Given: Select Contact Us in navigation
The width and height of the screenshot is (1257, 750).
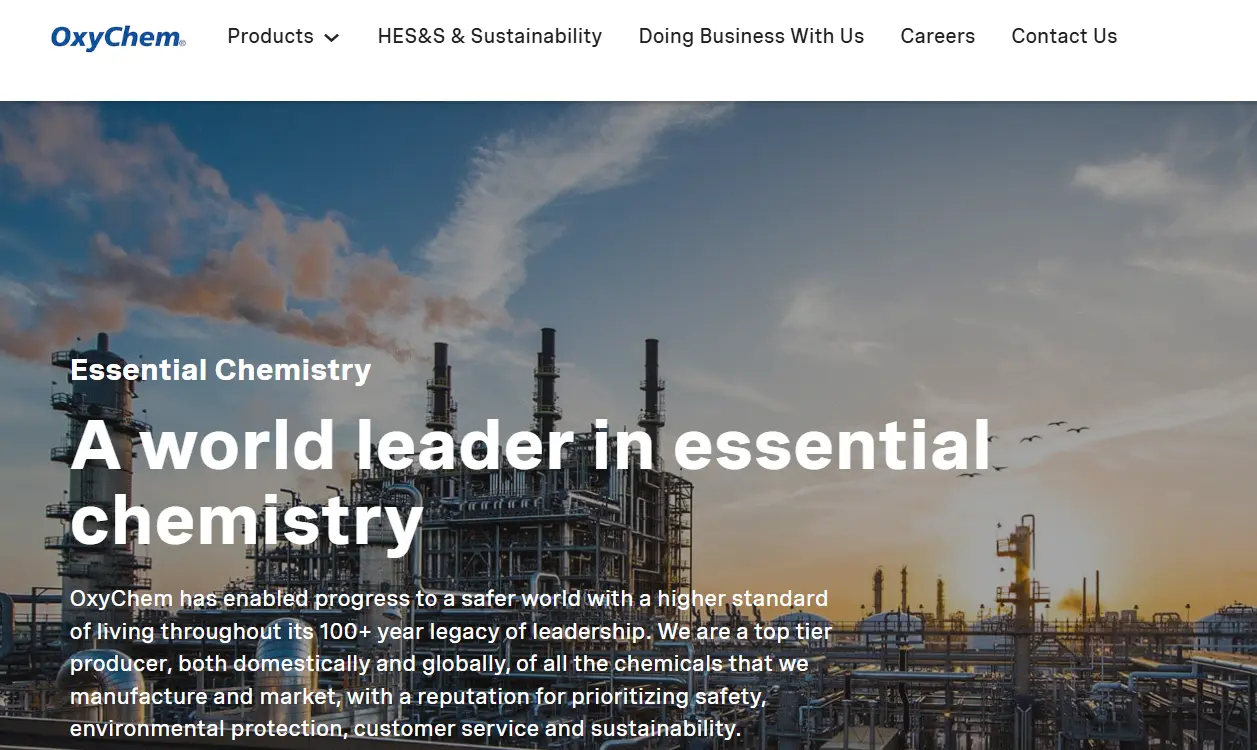Looking at the screenshot, I should [x=1064, y=36].
